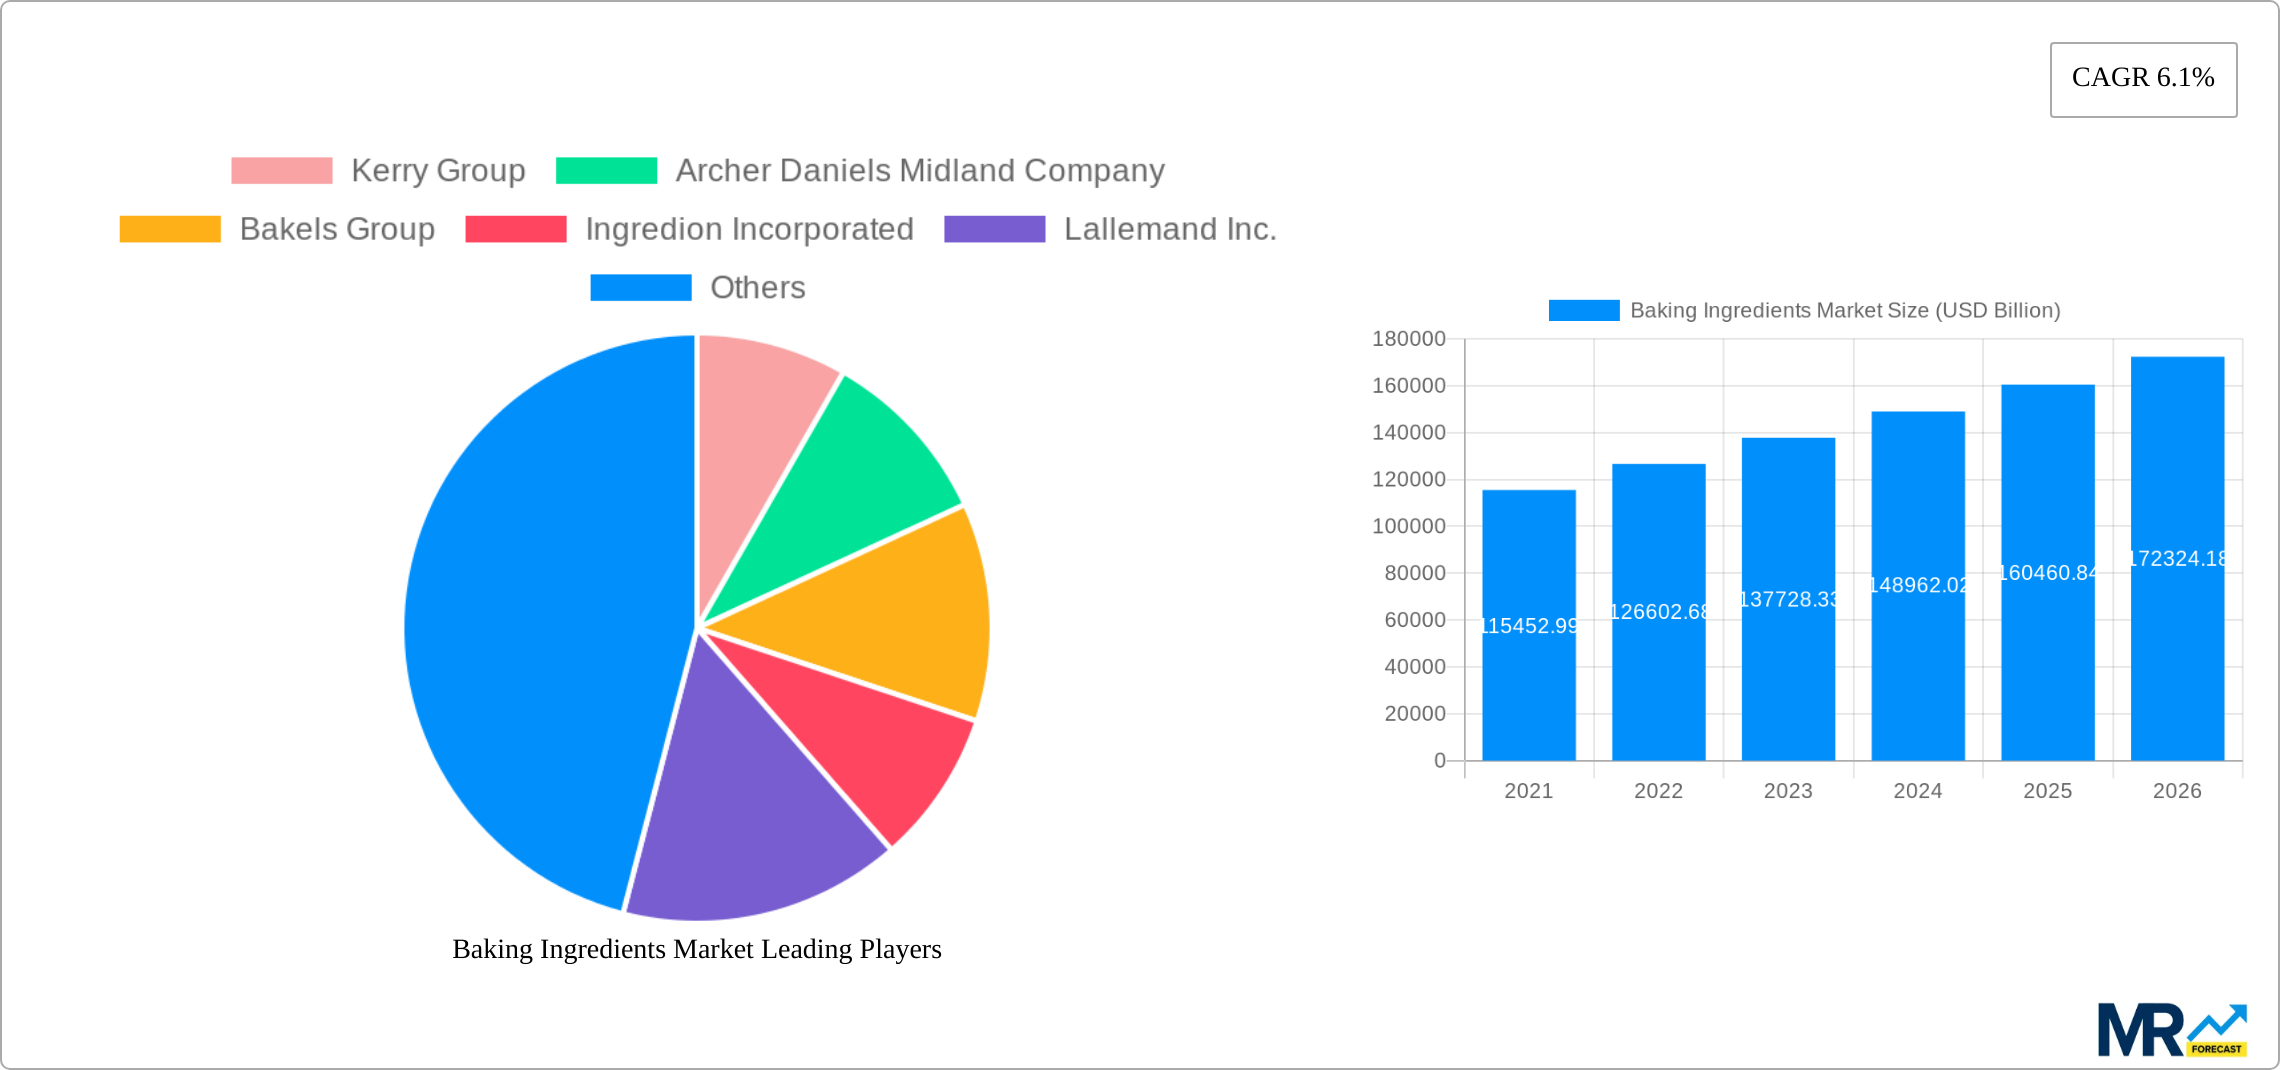The width and height of the screenshot is (2280, 1070).
Task: Click the Ingredion Incorporated legend swatch
Action: [x=516, y=229]
